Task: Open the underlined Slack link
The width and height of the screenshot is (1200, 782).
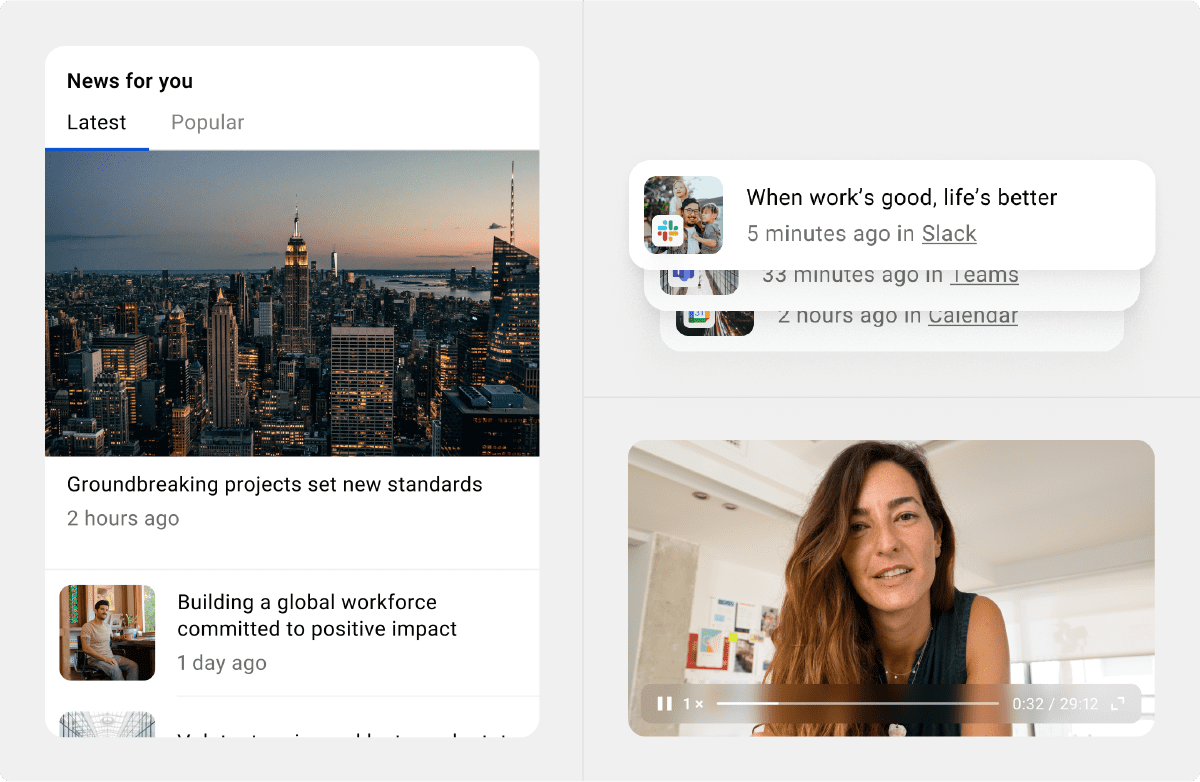Action: (x=948, y=233)
